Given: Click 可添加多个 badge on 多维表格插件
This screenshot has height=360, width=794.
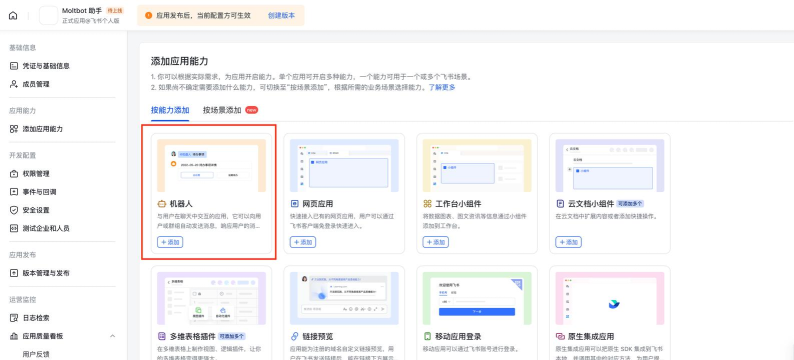Looking at the screenshot, I should click(x=232, y=336).
